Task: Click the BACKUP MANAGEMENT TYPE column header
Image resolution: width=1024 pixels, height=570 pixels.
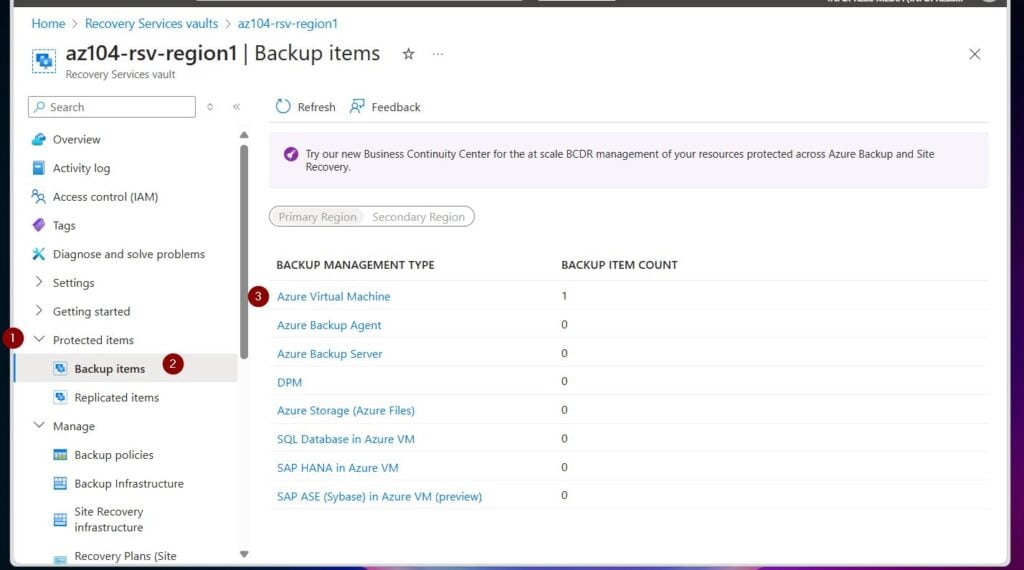Action: coord(355,265)
